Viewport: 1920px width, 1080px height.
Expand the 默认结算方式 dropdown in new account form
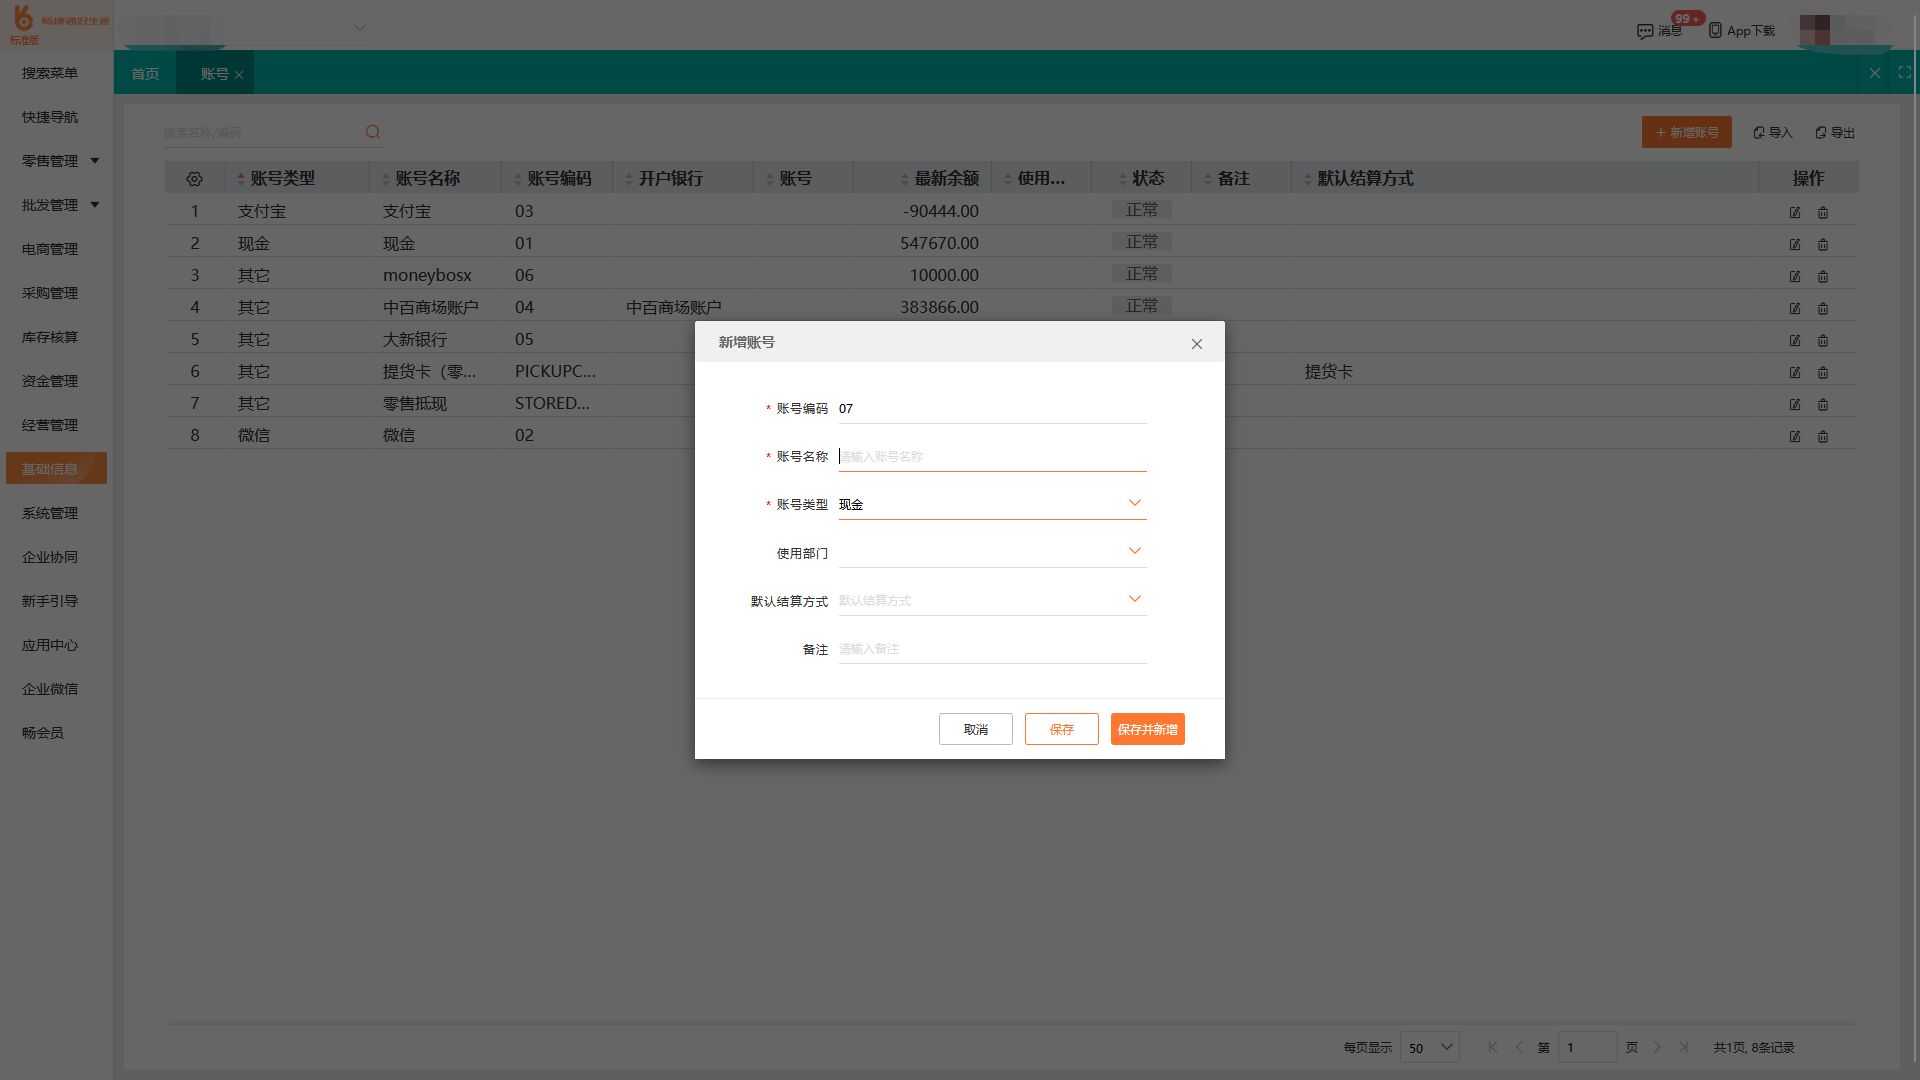[1135, 599]
